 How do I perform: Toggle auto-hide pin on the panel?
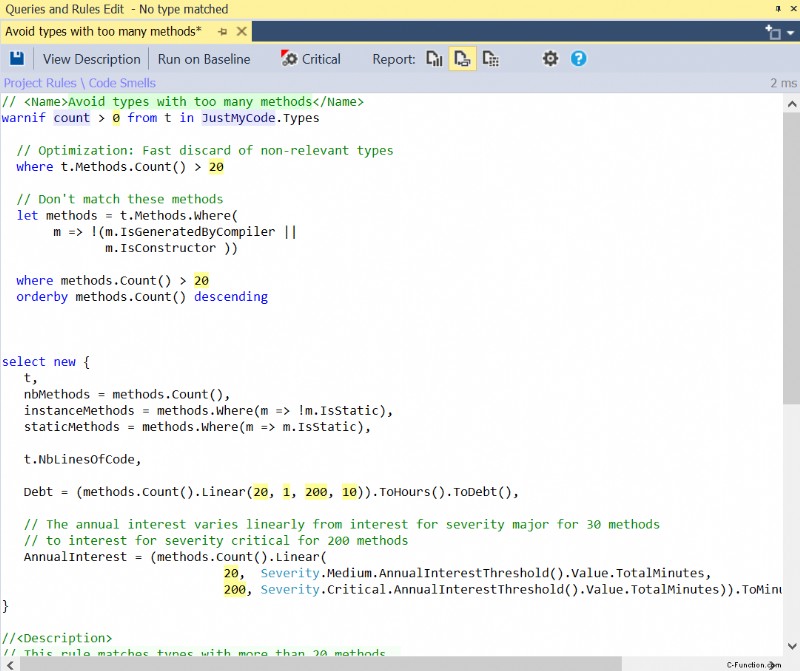coord(778,9)
